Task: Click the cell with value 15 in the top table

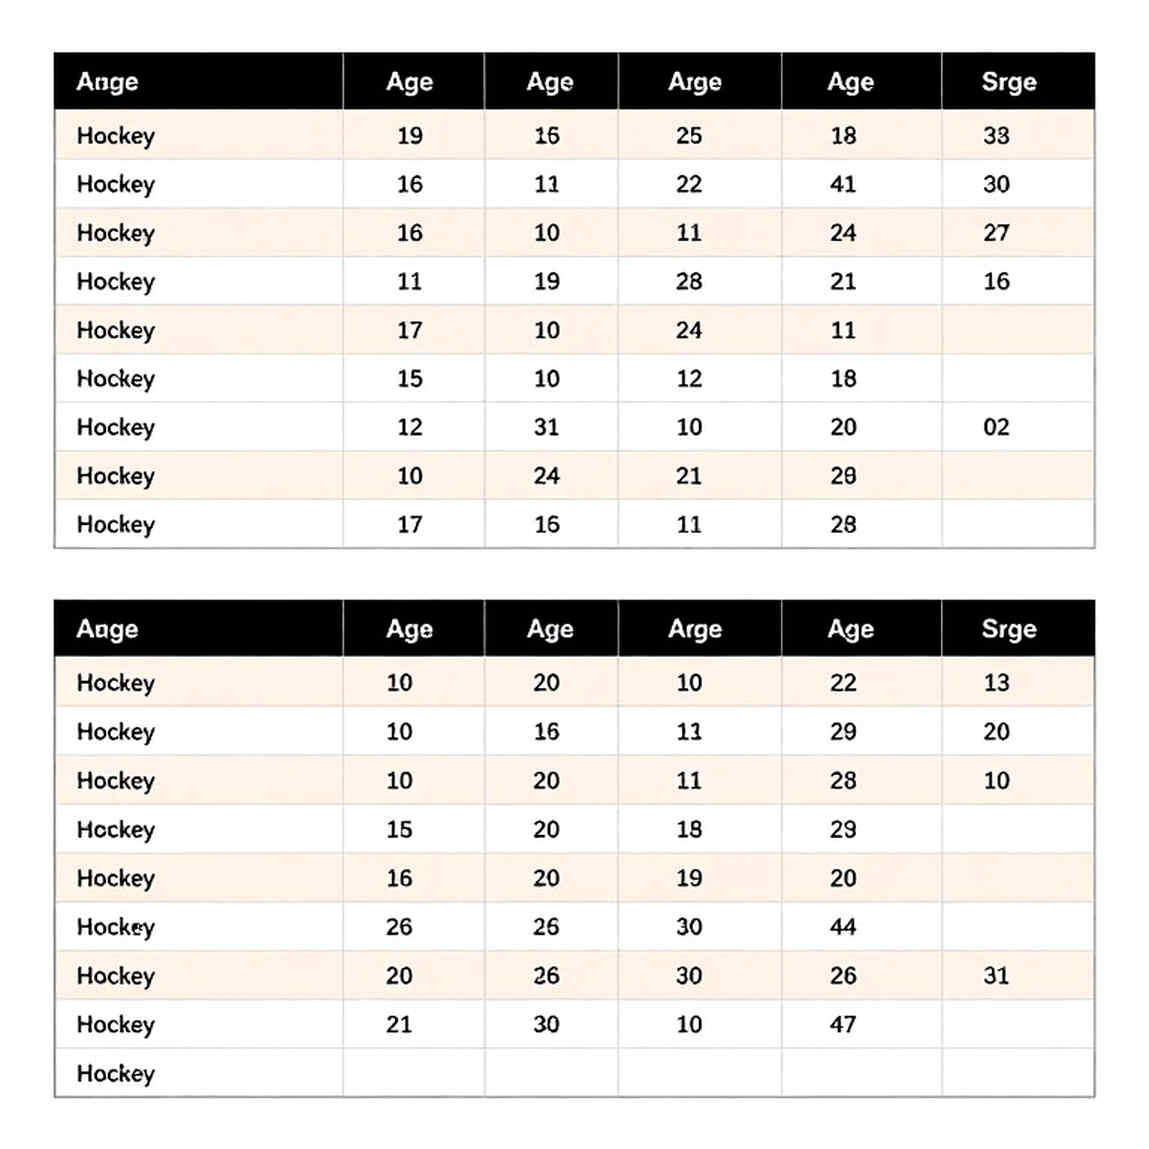Action: click(x=413, y=379)
